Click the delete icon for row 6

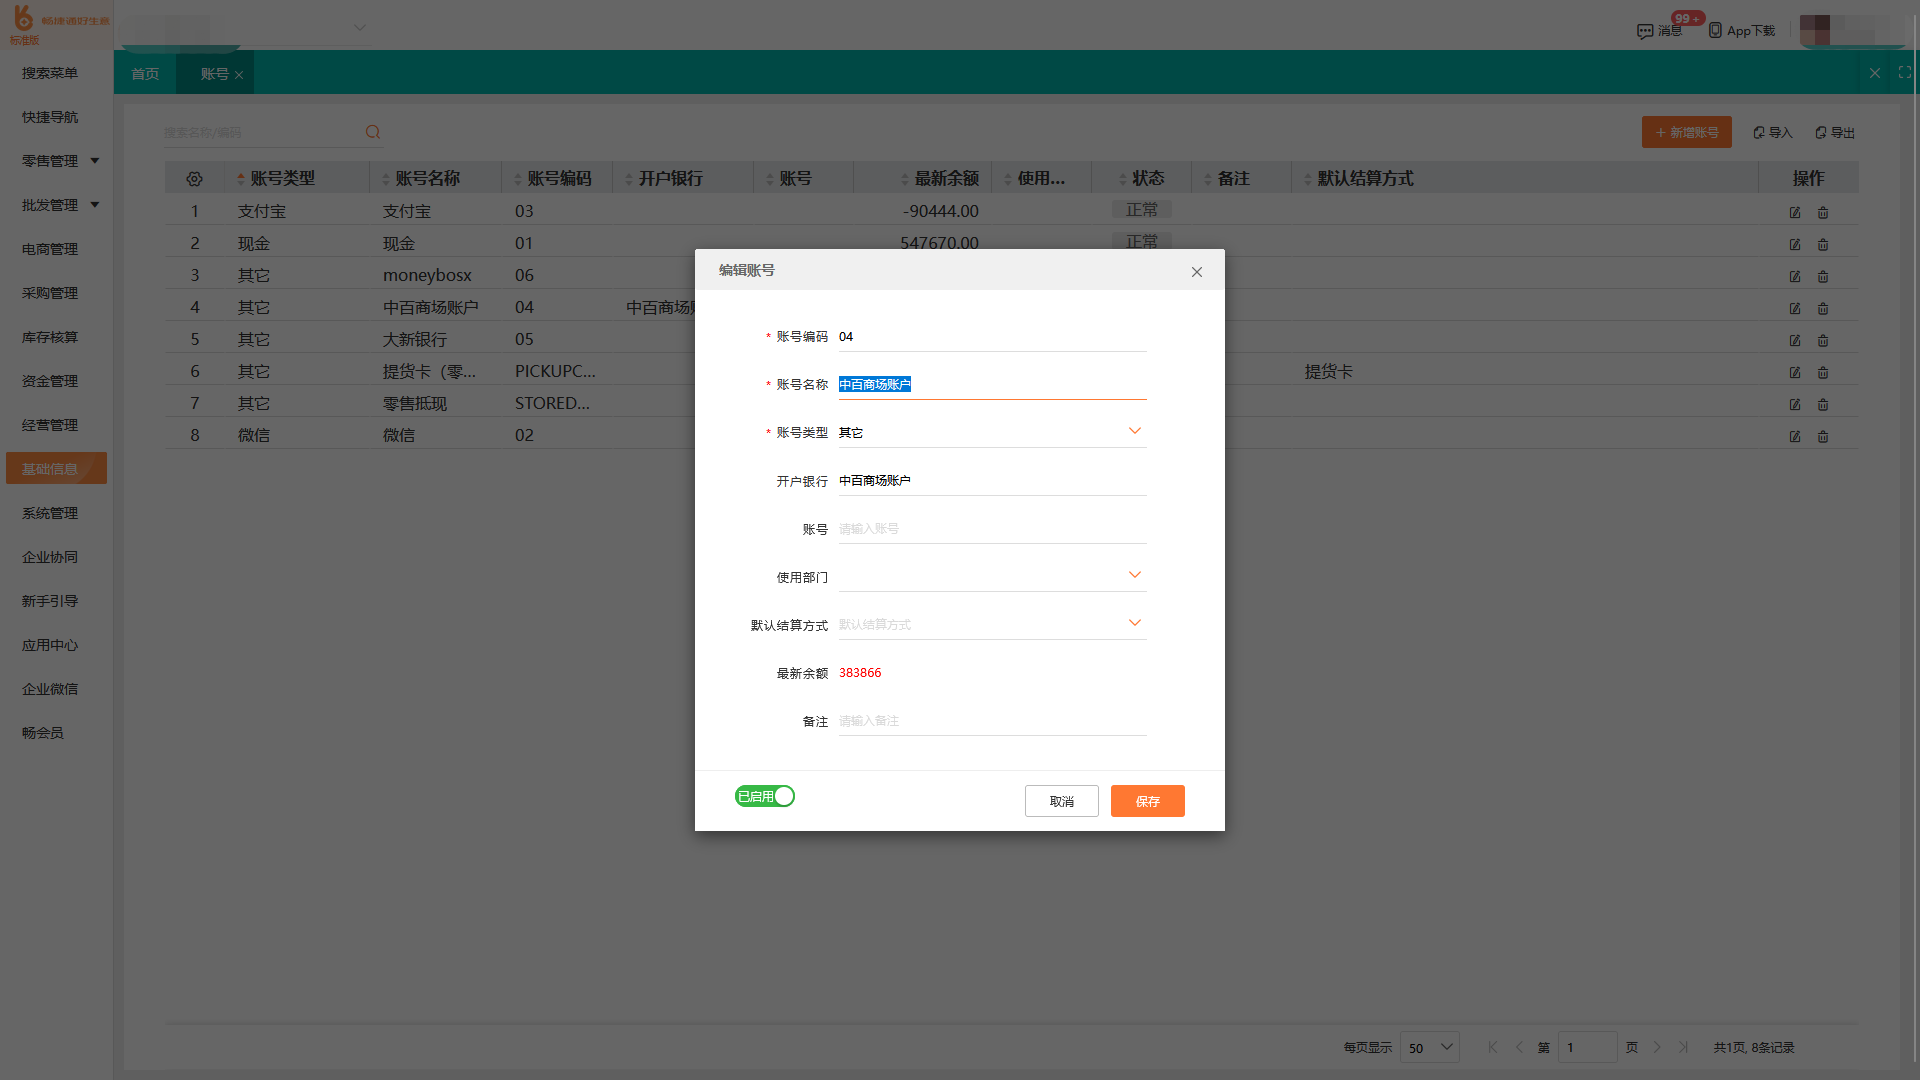tap(1824, 371)
